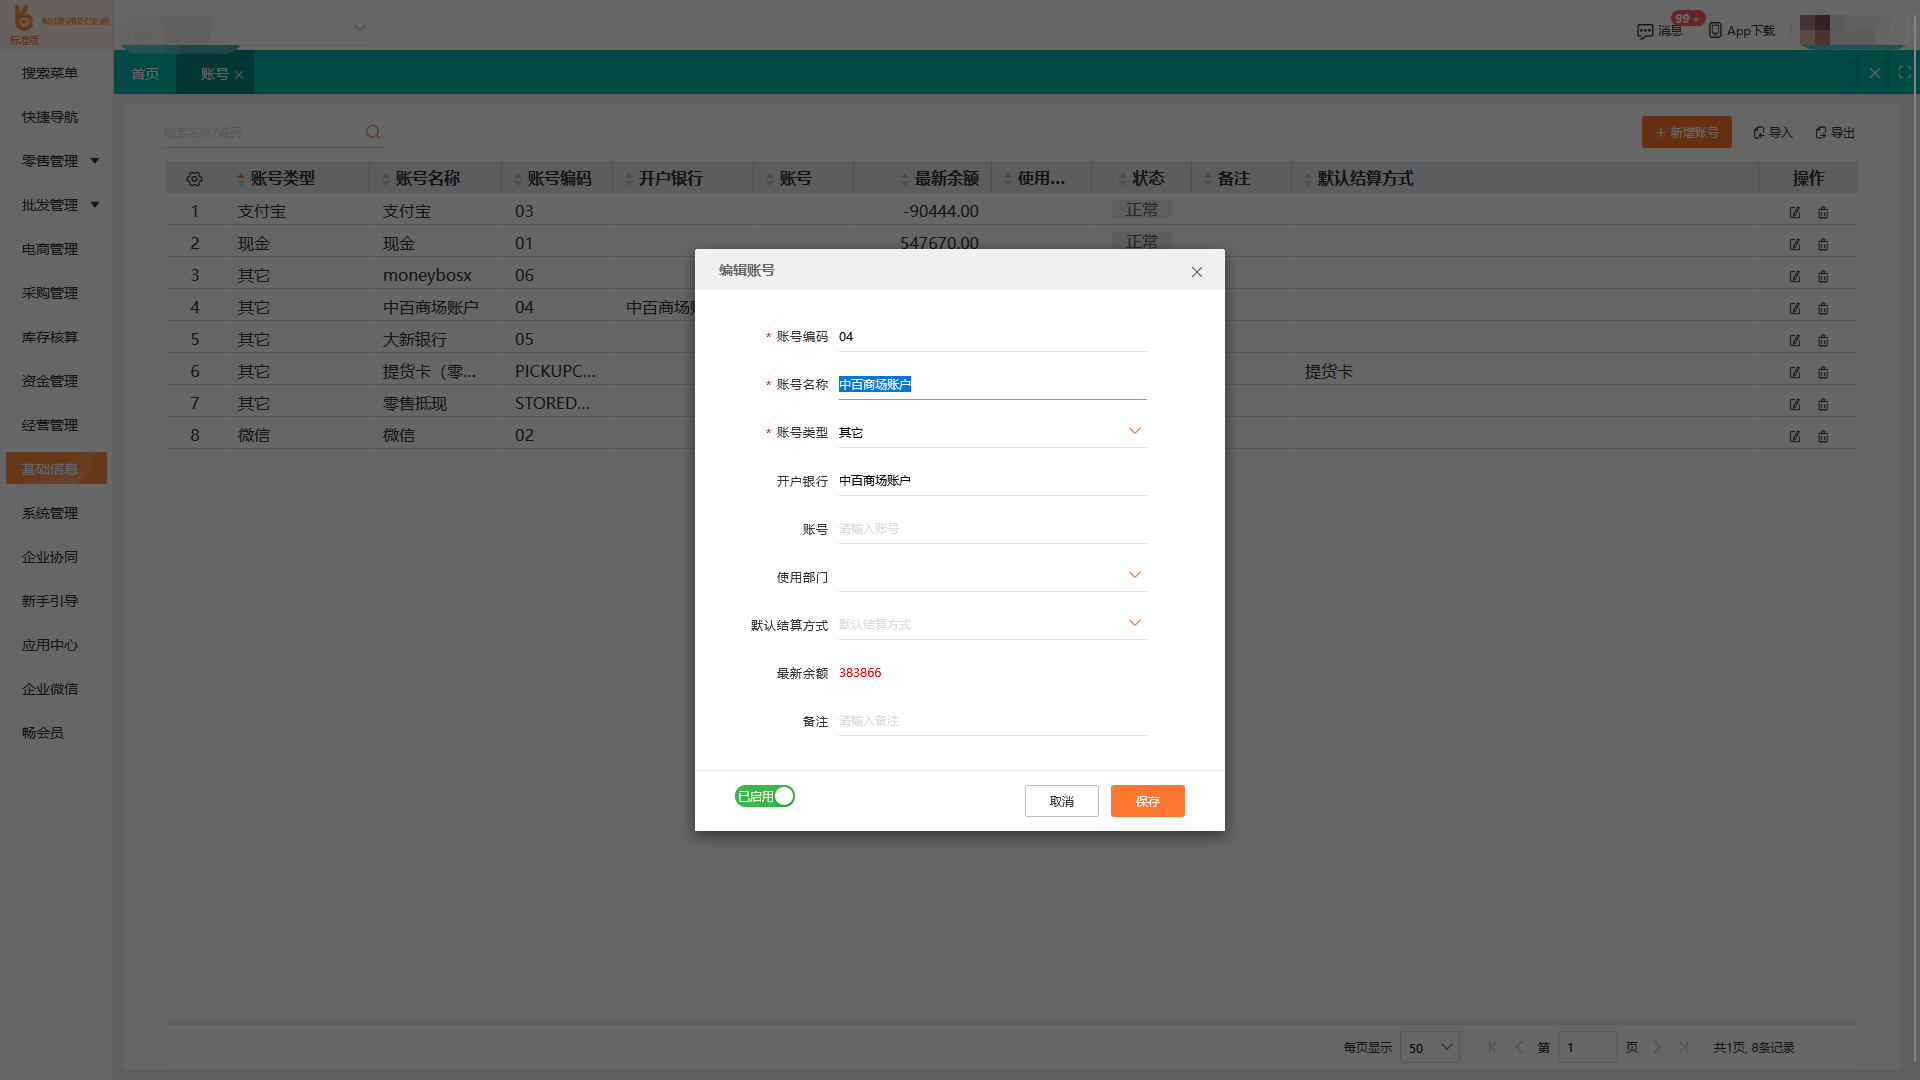
Task: Click the 新增账号 add button
Action: coord(1688,132)
